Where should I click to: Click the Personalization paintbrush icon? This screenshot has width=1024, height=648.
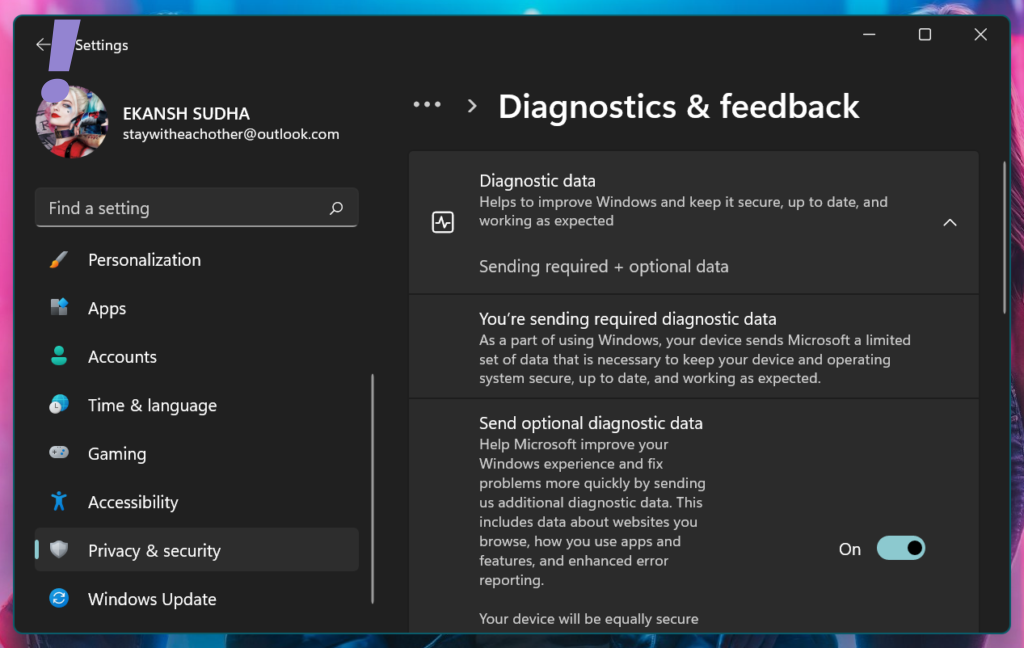point(59,260)
